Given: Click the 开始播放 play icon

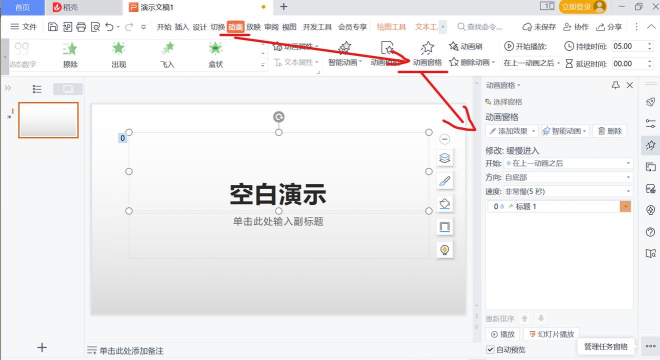Looking at the screenshot, I should [508, 46].
